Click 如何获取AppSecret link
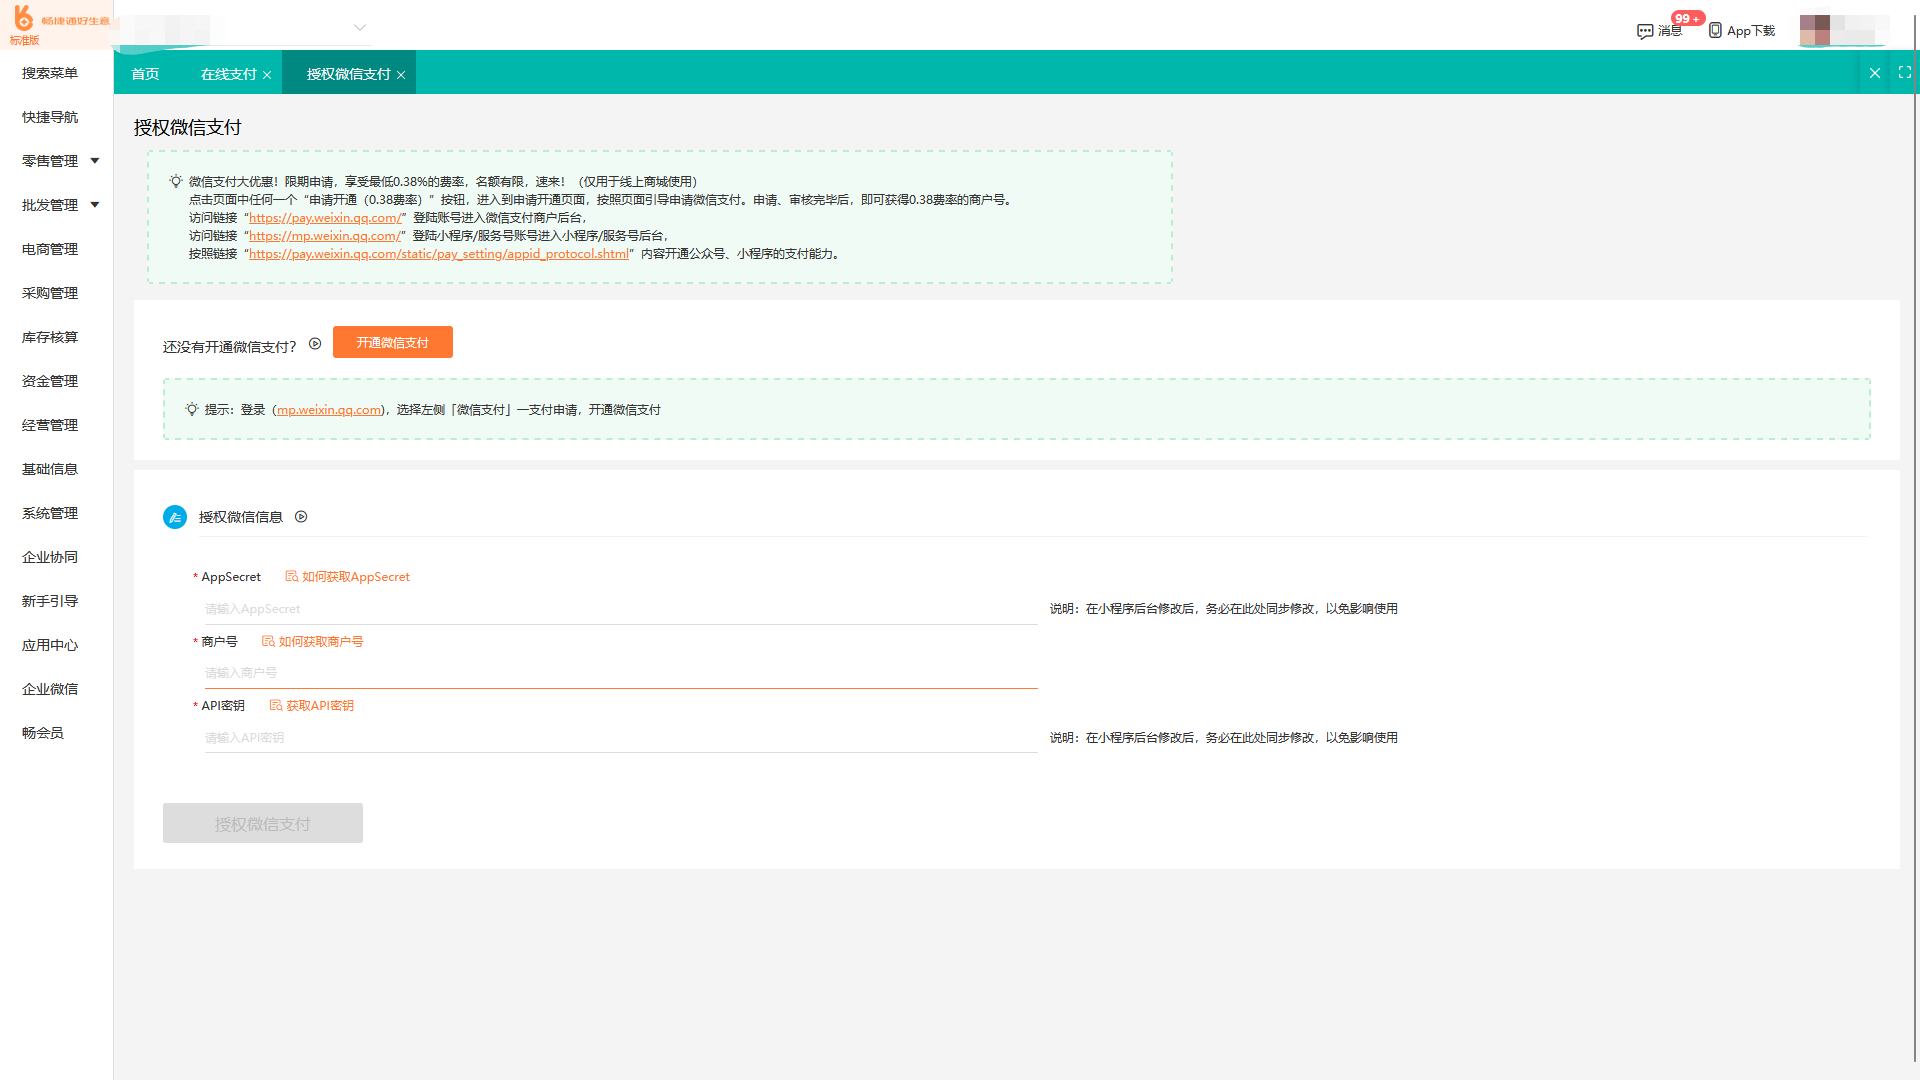The image size is (1920, 1080). (347, 576)
